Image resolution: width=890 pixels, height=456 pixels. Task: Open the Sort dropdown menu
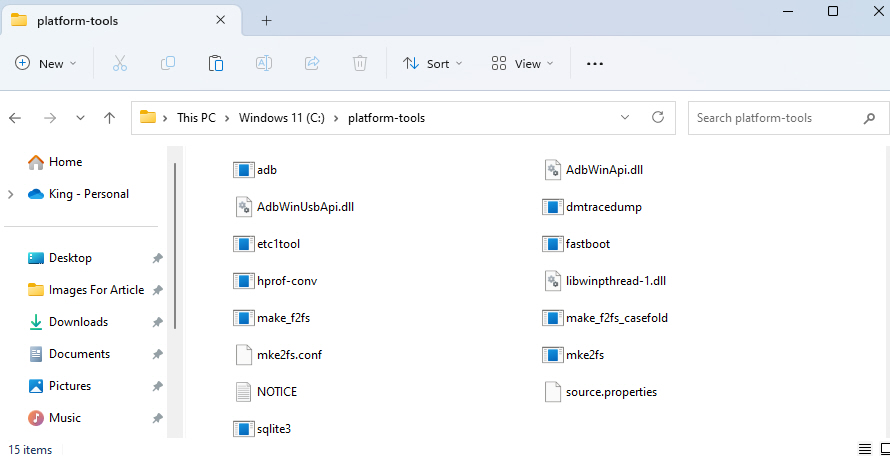click(x=433, y=64)
